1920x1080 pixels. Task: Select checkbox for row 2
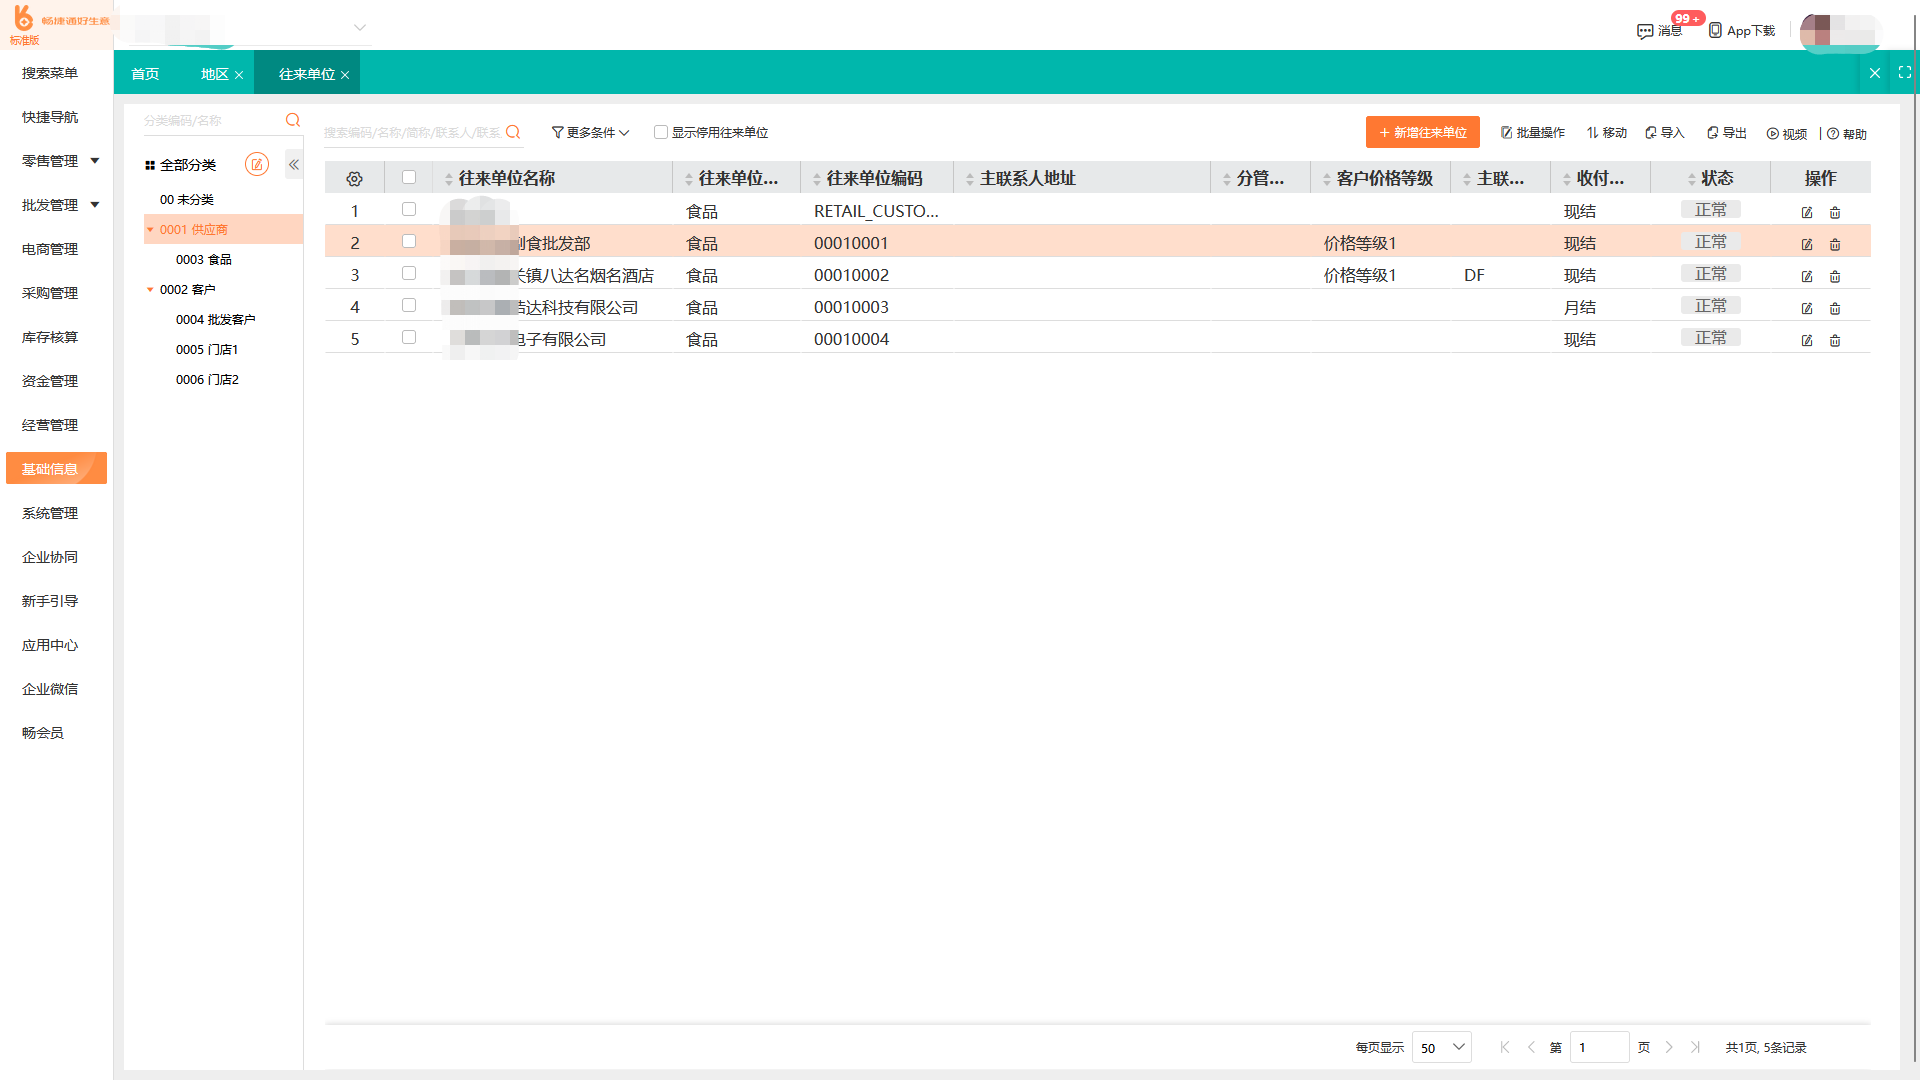tap(410, 241)
